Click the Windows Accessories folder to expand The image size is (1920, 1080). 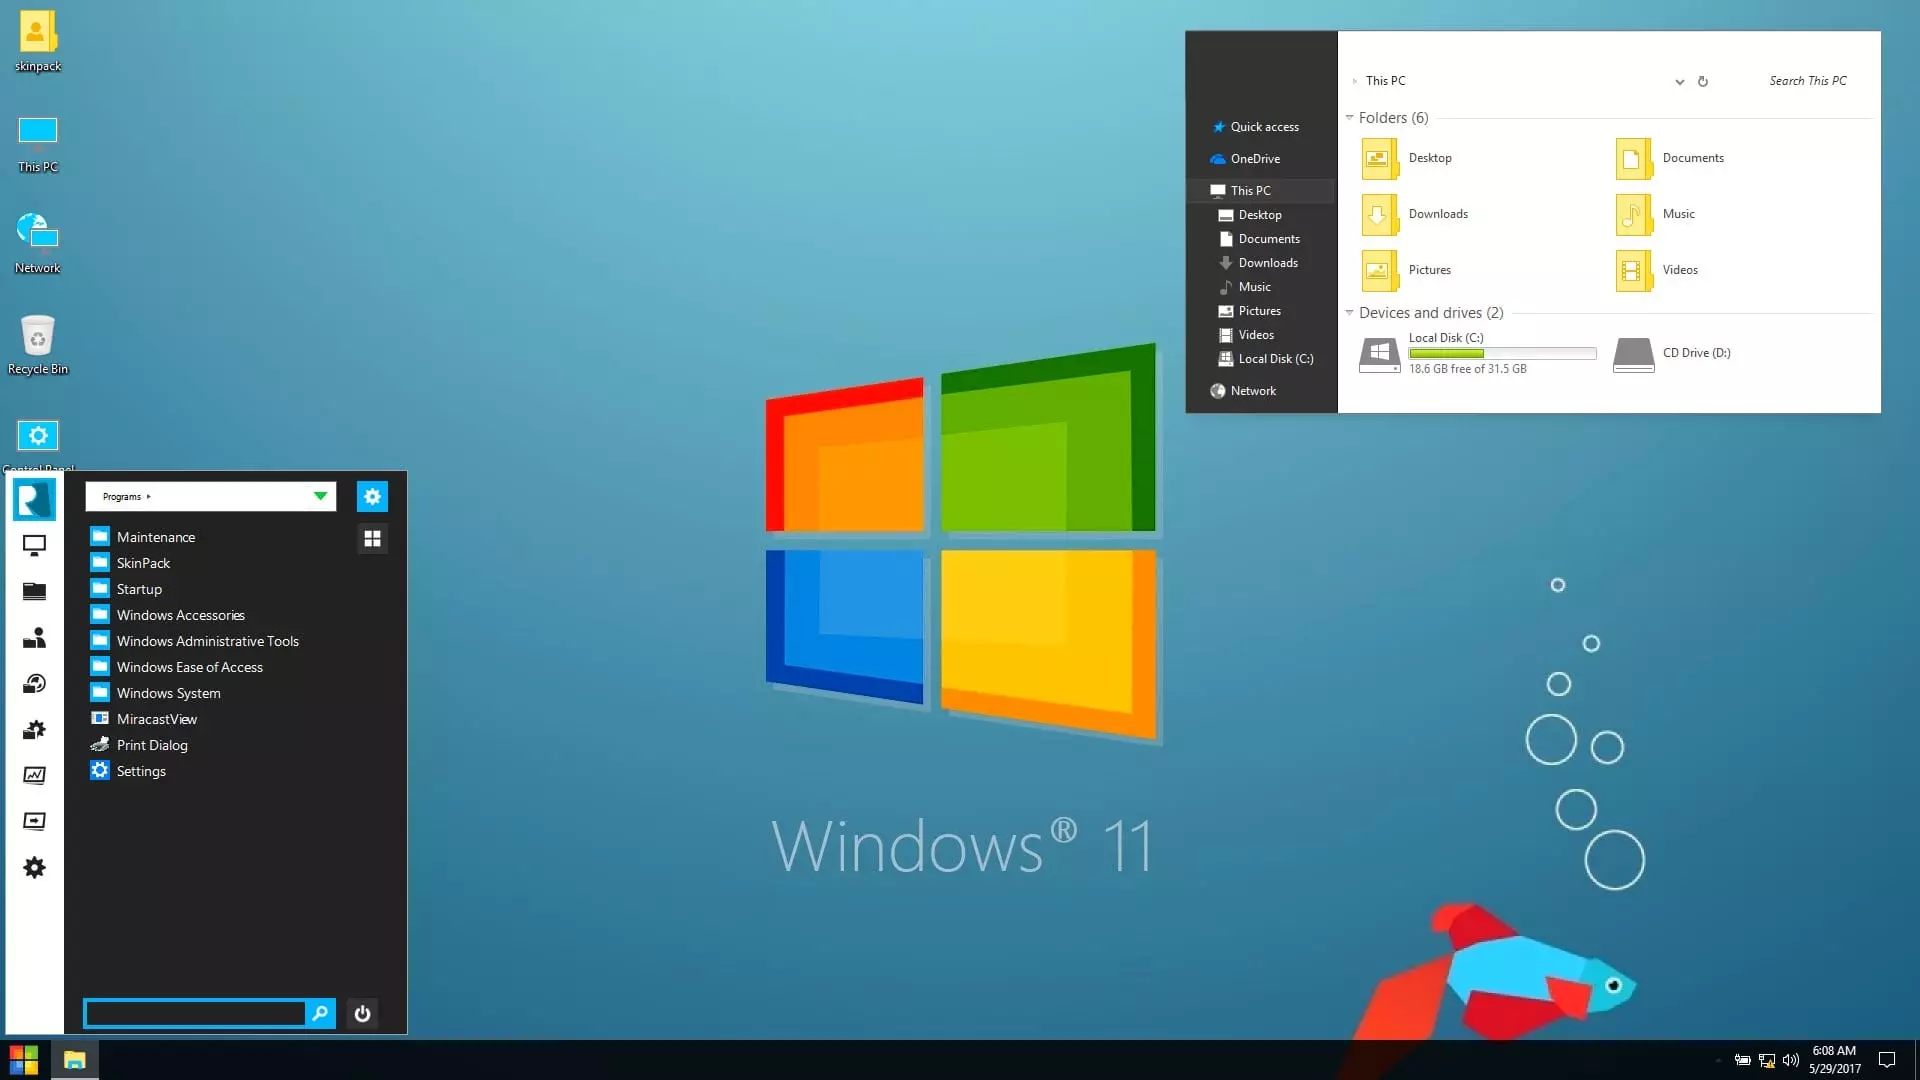click(x=181, y=615)
